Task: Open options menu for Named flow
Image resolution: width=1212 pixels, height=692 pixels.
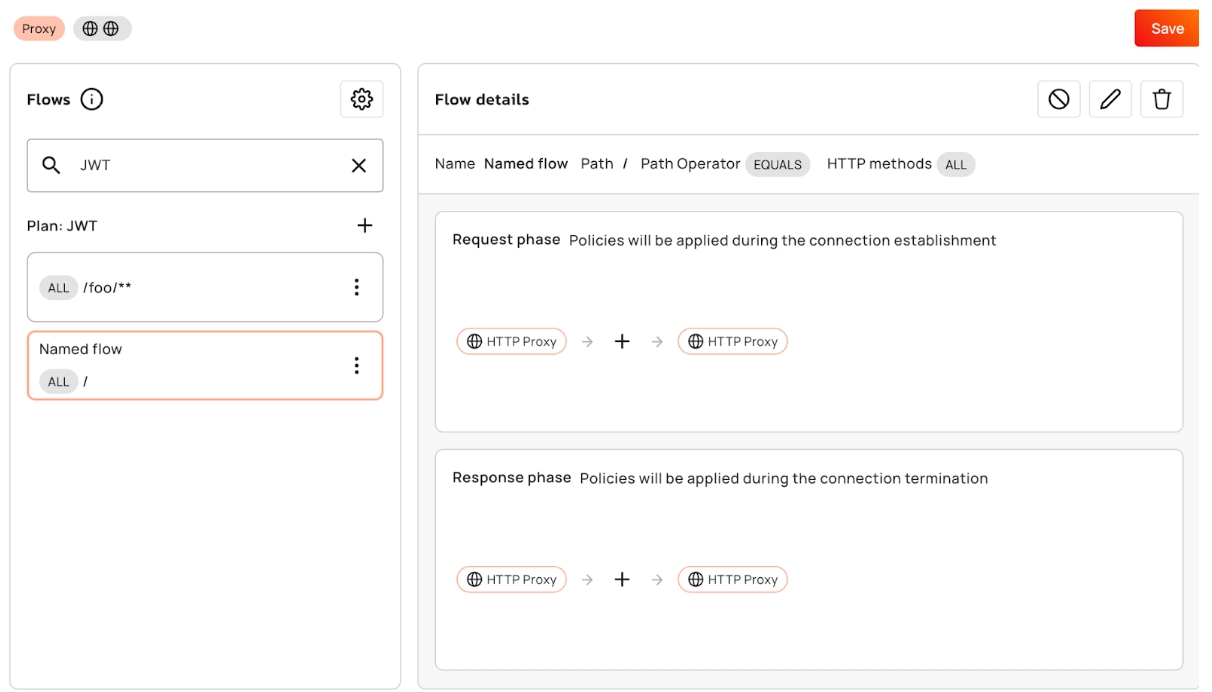Action: [356, 366]
